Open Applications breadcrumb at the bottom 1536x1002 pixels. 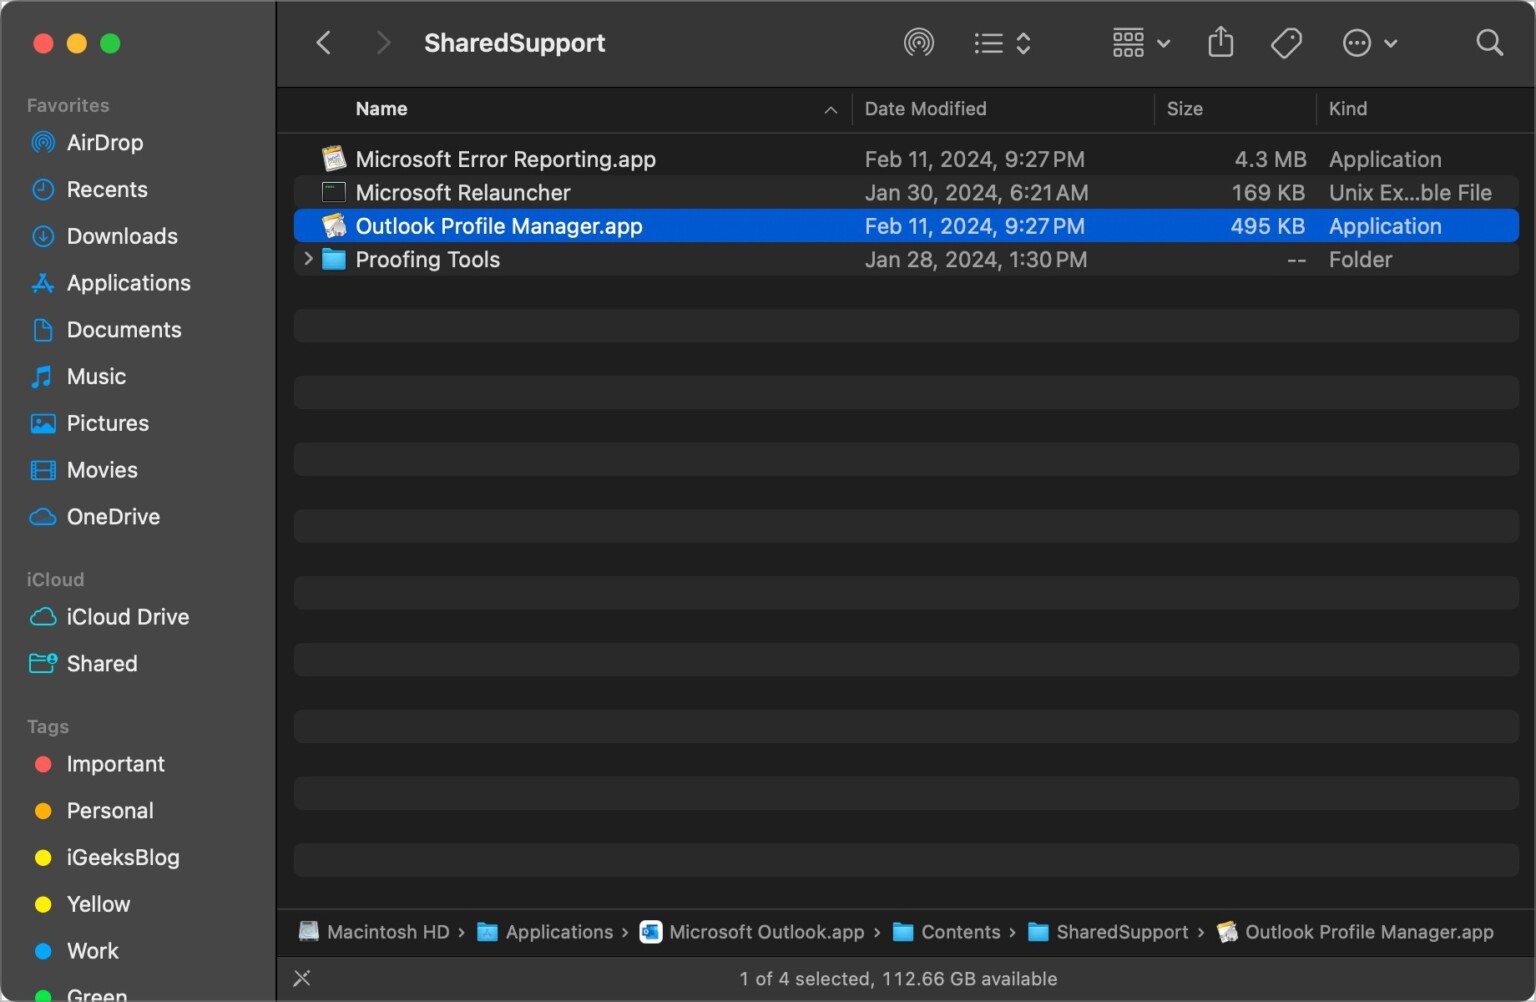click(x=559, y=931)
